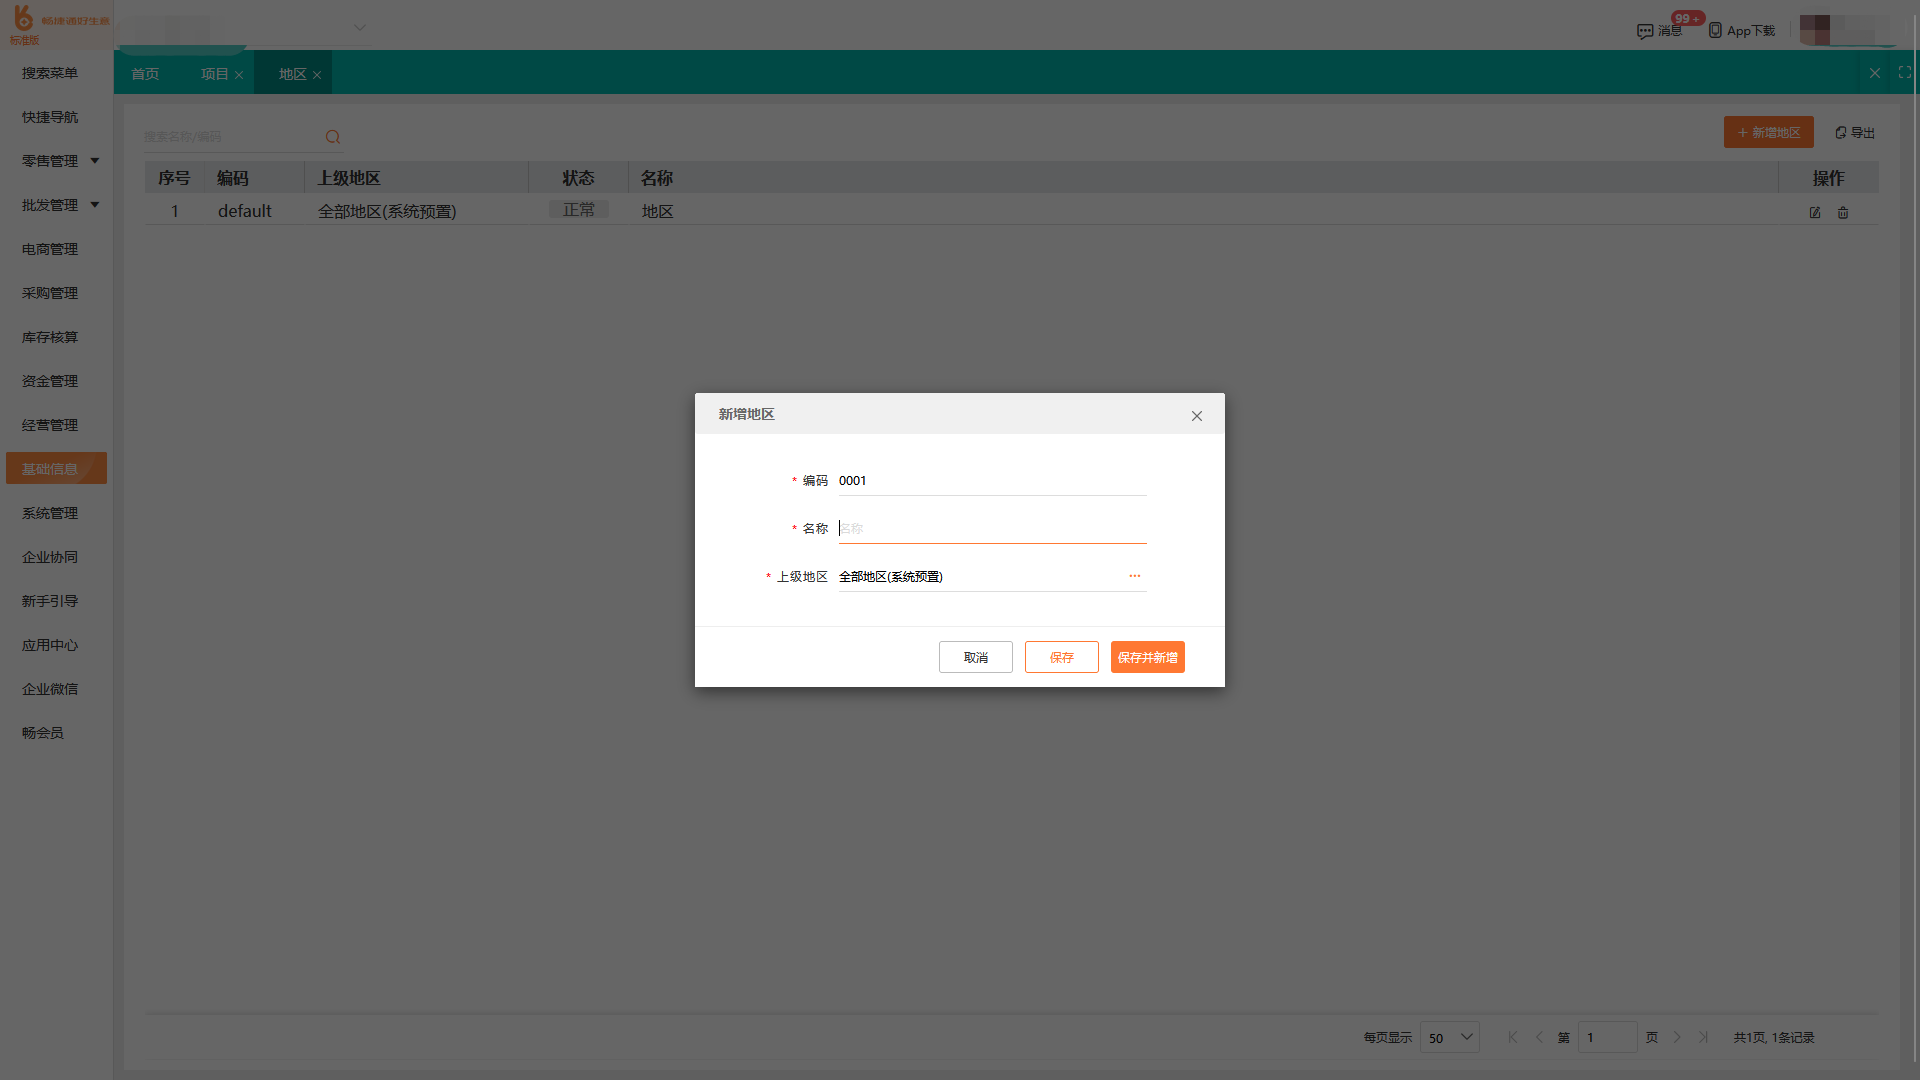
Task: Click 取消 button in dialog
Action: [976, 657]
